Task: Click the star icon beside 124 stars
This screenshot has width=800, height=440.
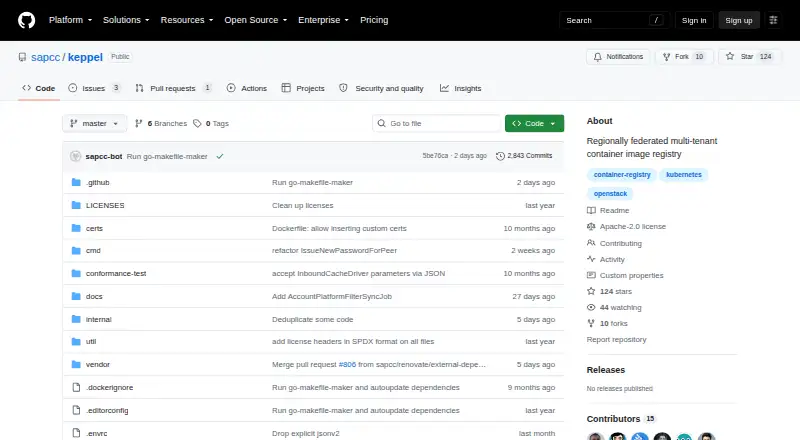Action: pyautogui.click(x=591, y=291)
